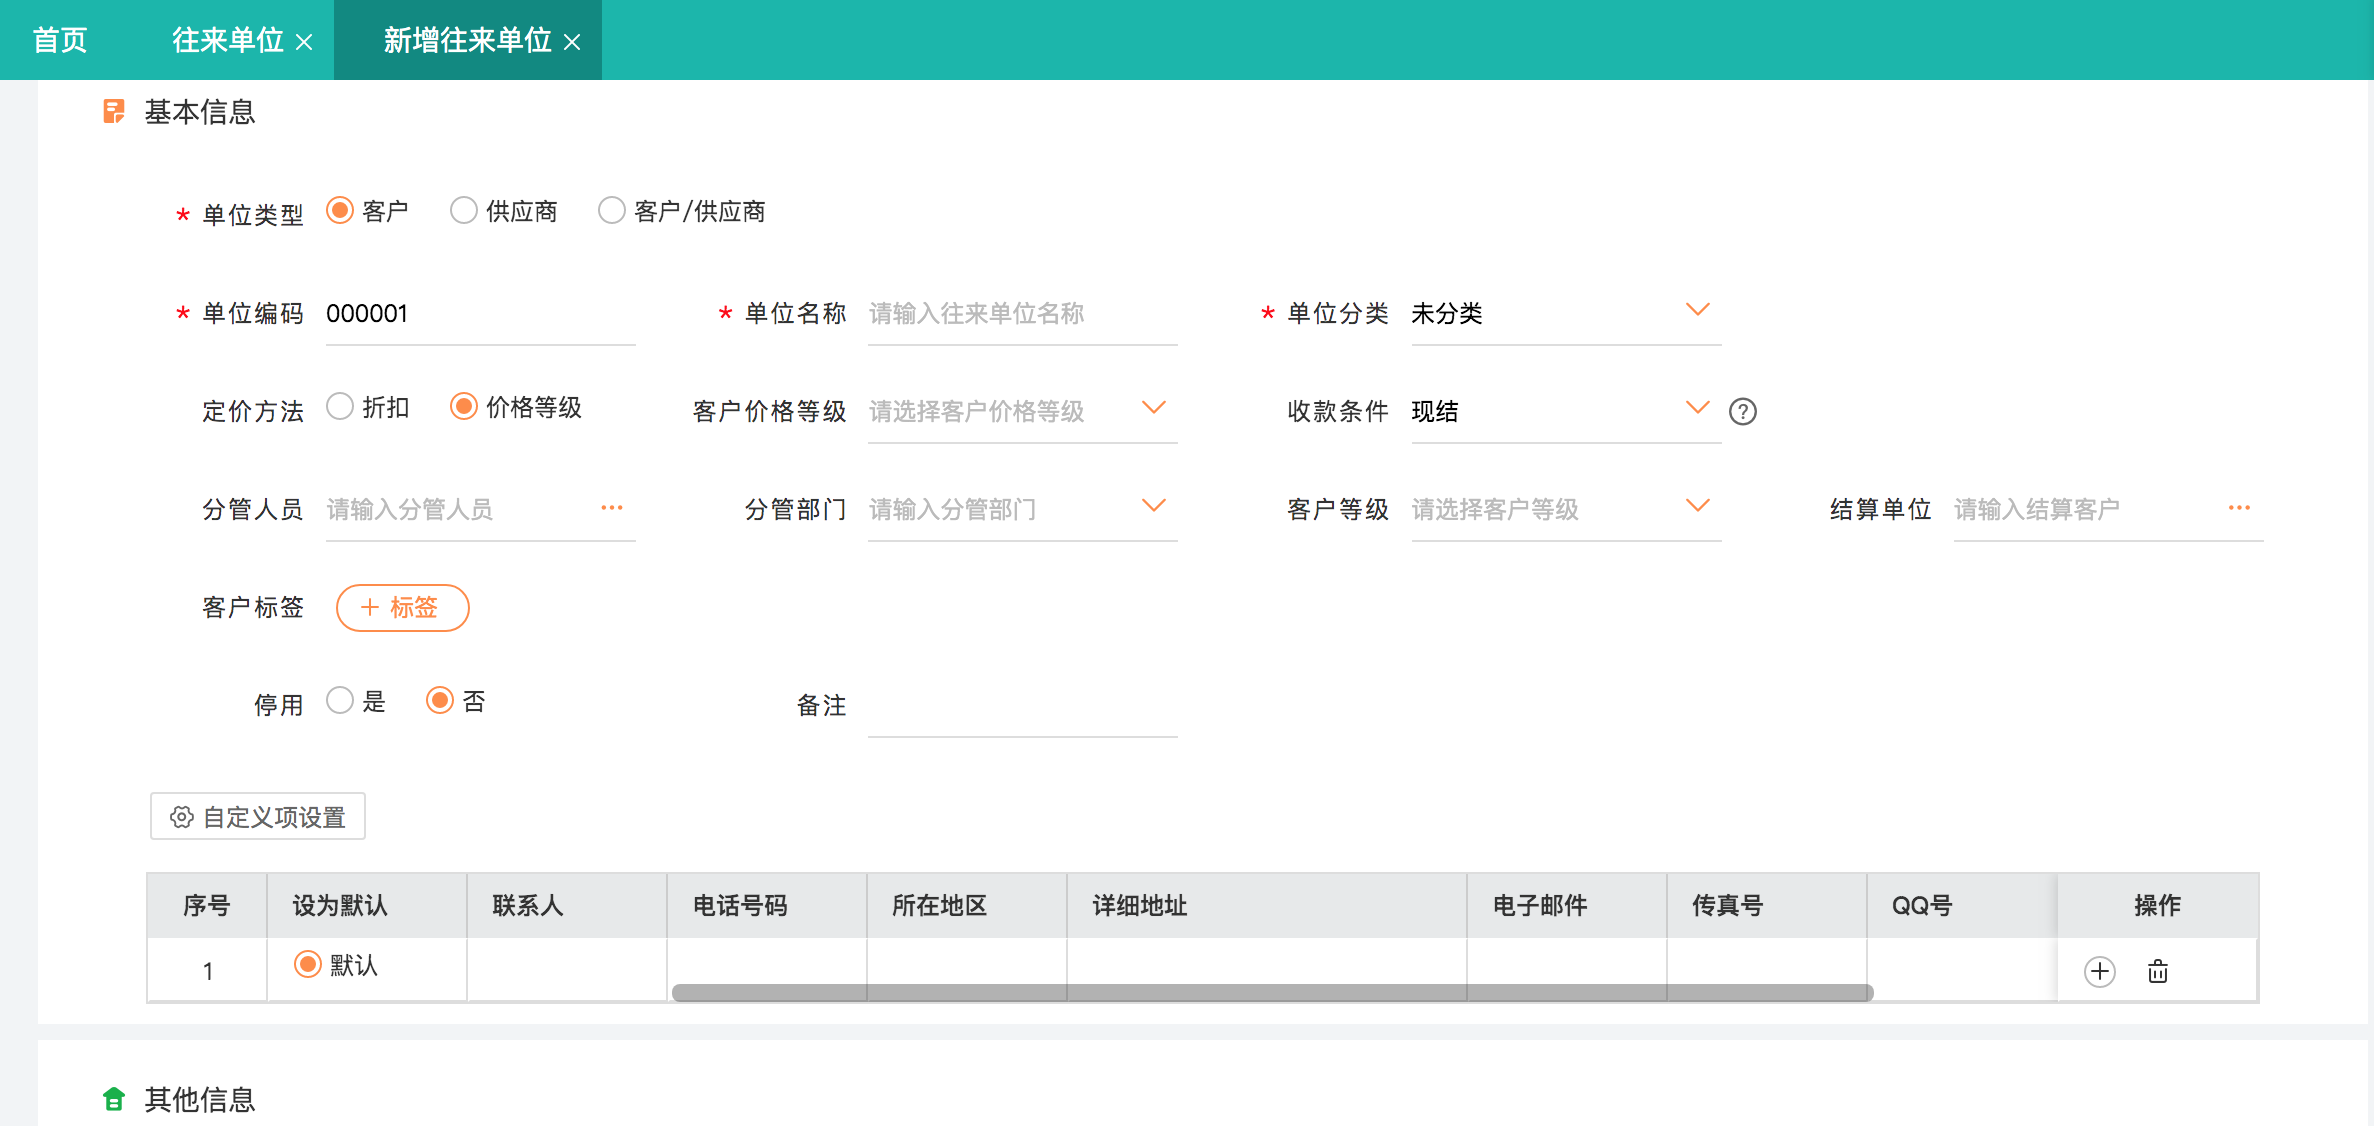Click the 收款条件 help question mark icon

1741,410
